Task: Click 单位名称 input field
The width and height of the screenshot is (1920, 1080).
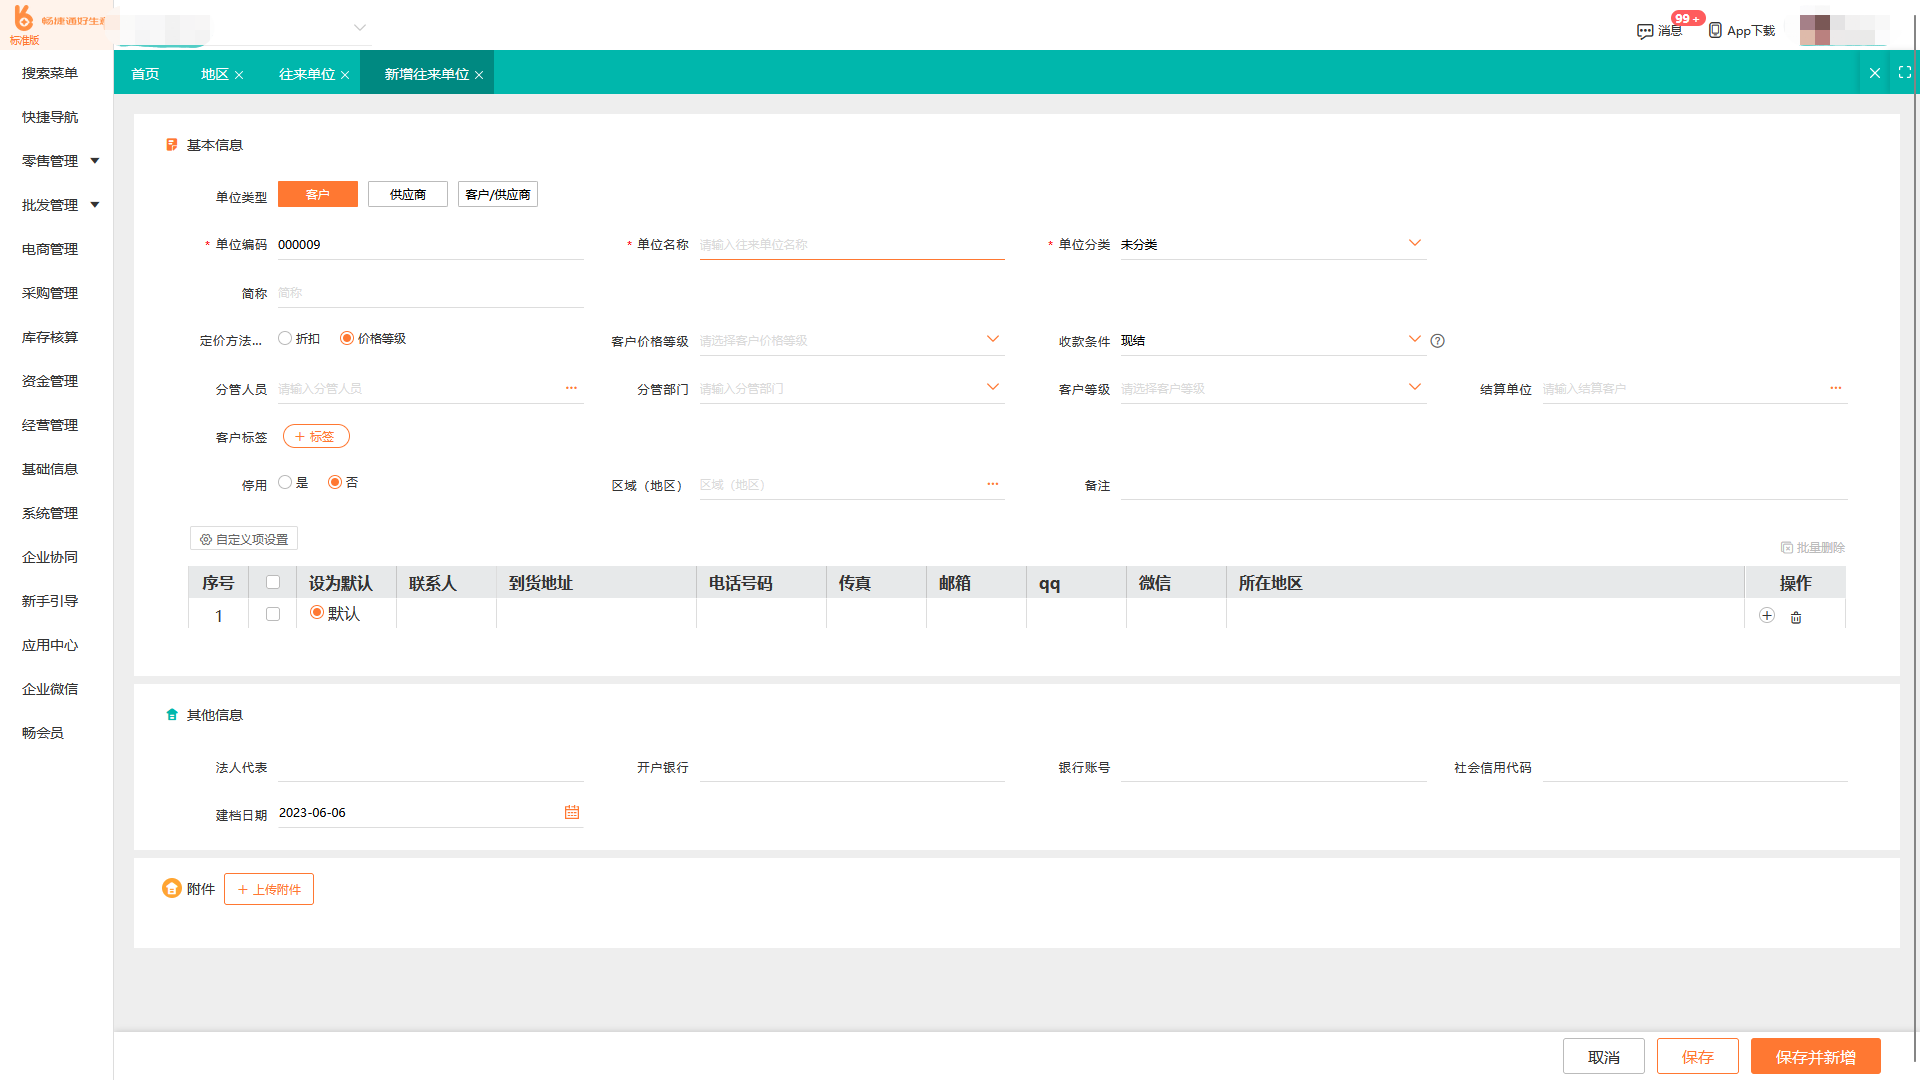Action: 852,243
